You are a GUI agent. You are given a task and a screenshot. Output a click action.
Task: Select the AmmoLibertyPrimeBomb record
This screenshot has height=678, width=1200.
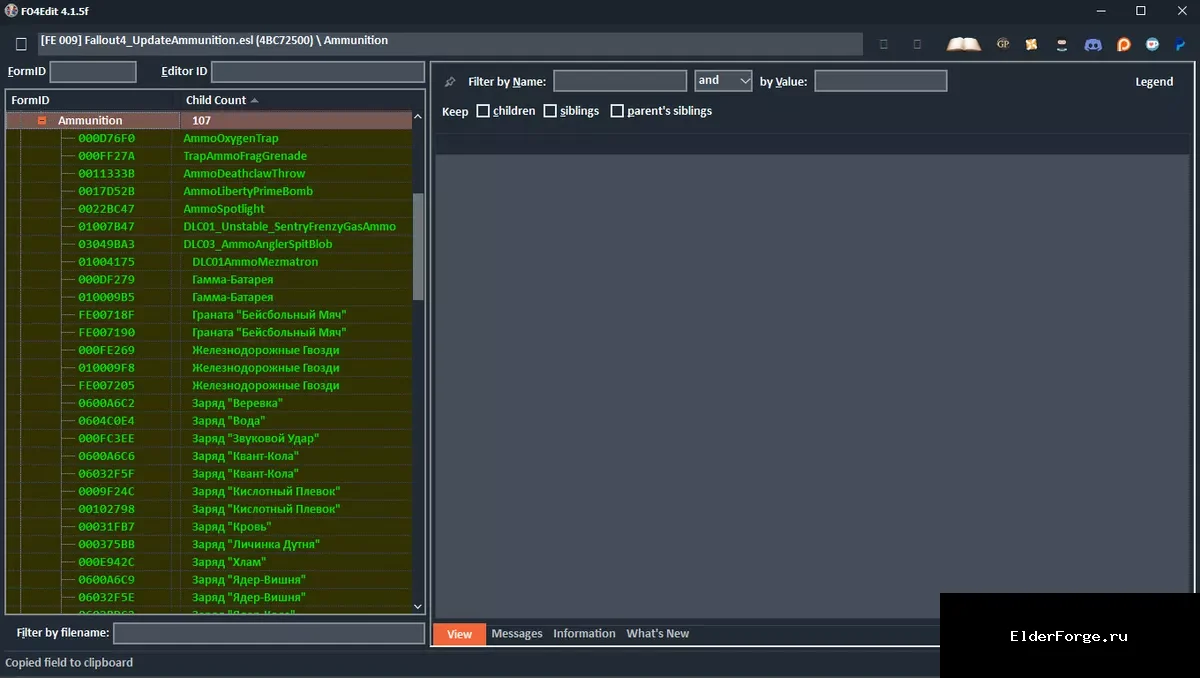coord(248,191)
